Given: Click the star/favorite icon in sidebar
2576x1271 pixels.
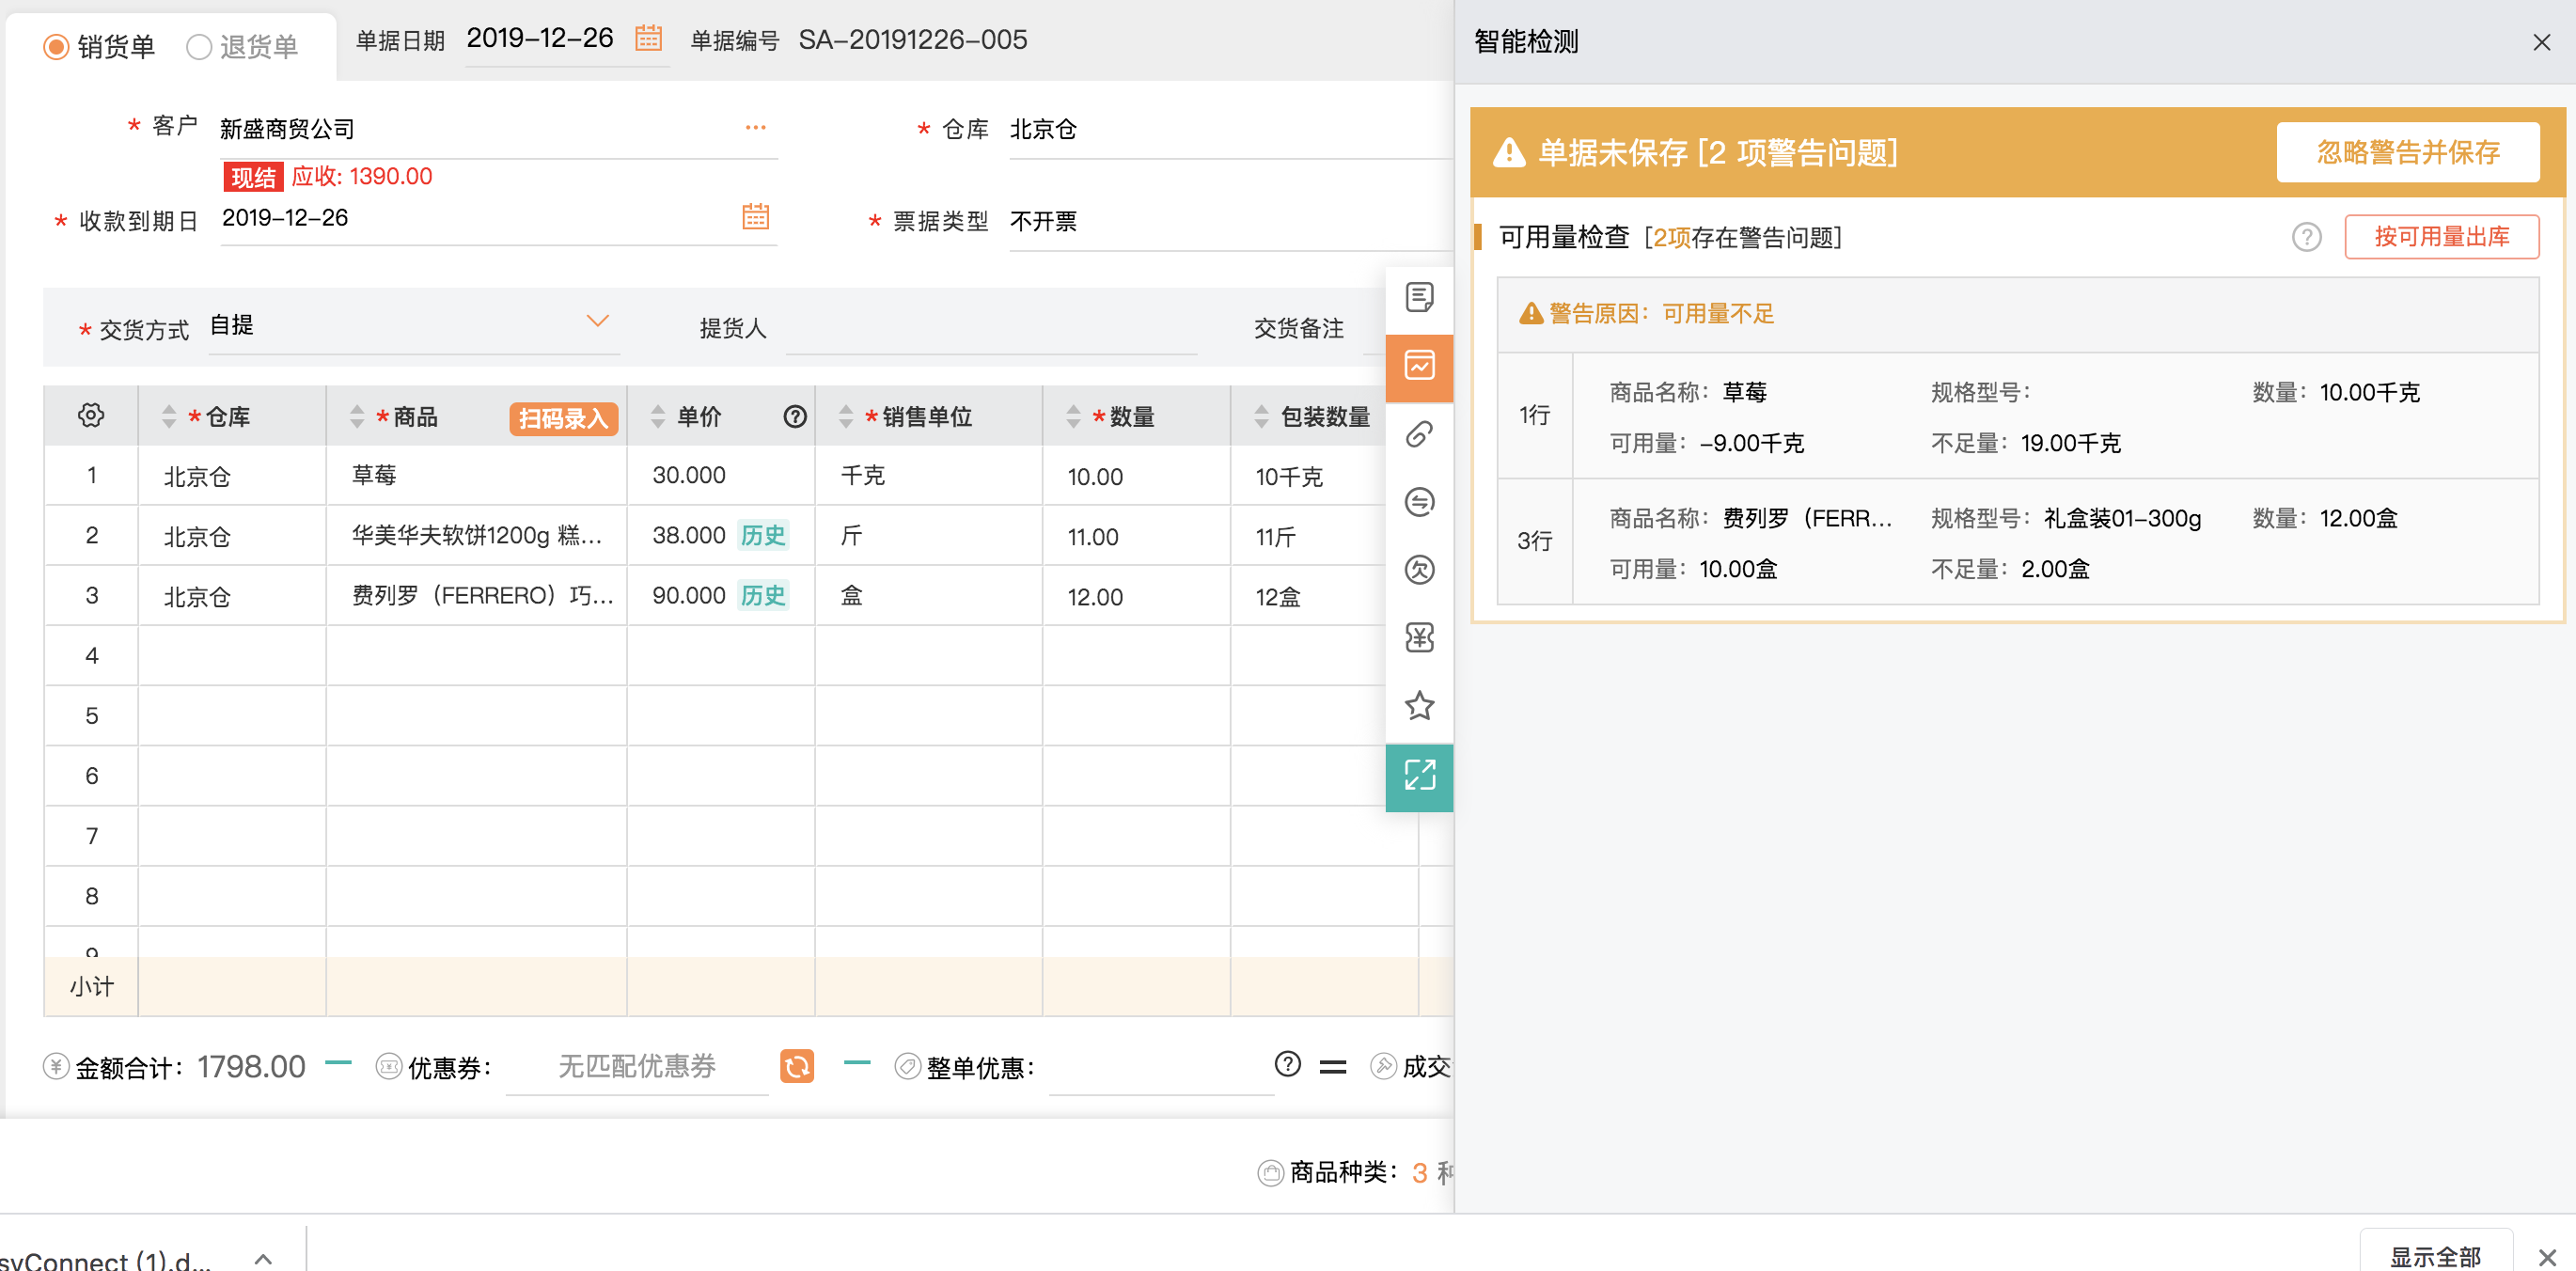Looking at the screenshot, I should (1418, 703).
